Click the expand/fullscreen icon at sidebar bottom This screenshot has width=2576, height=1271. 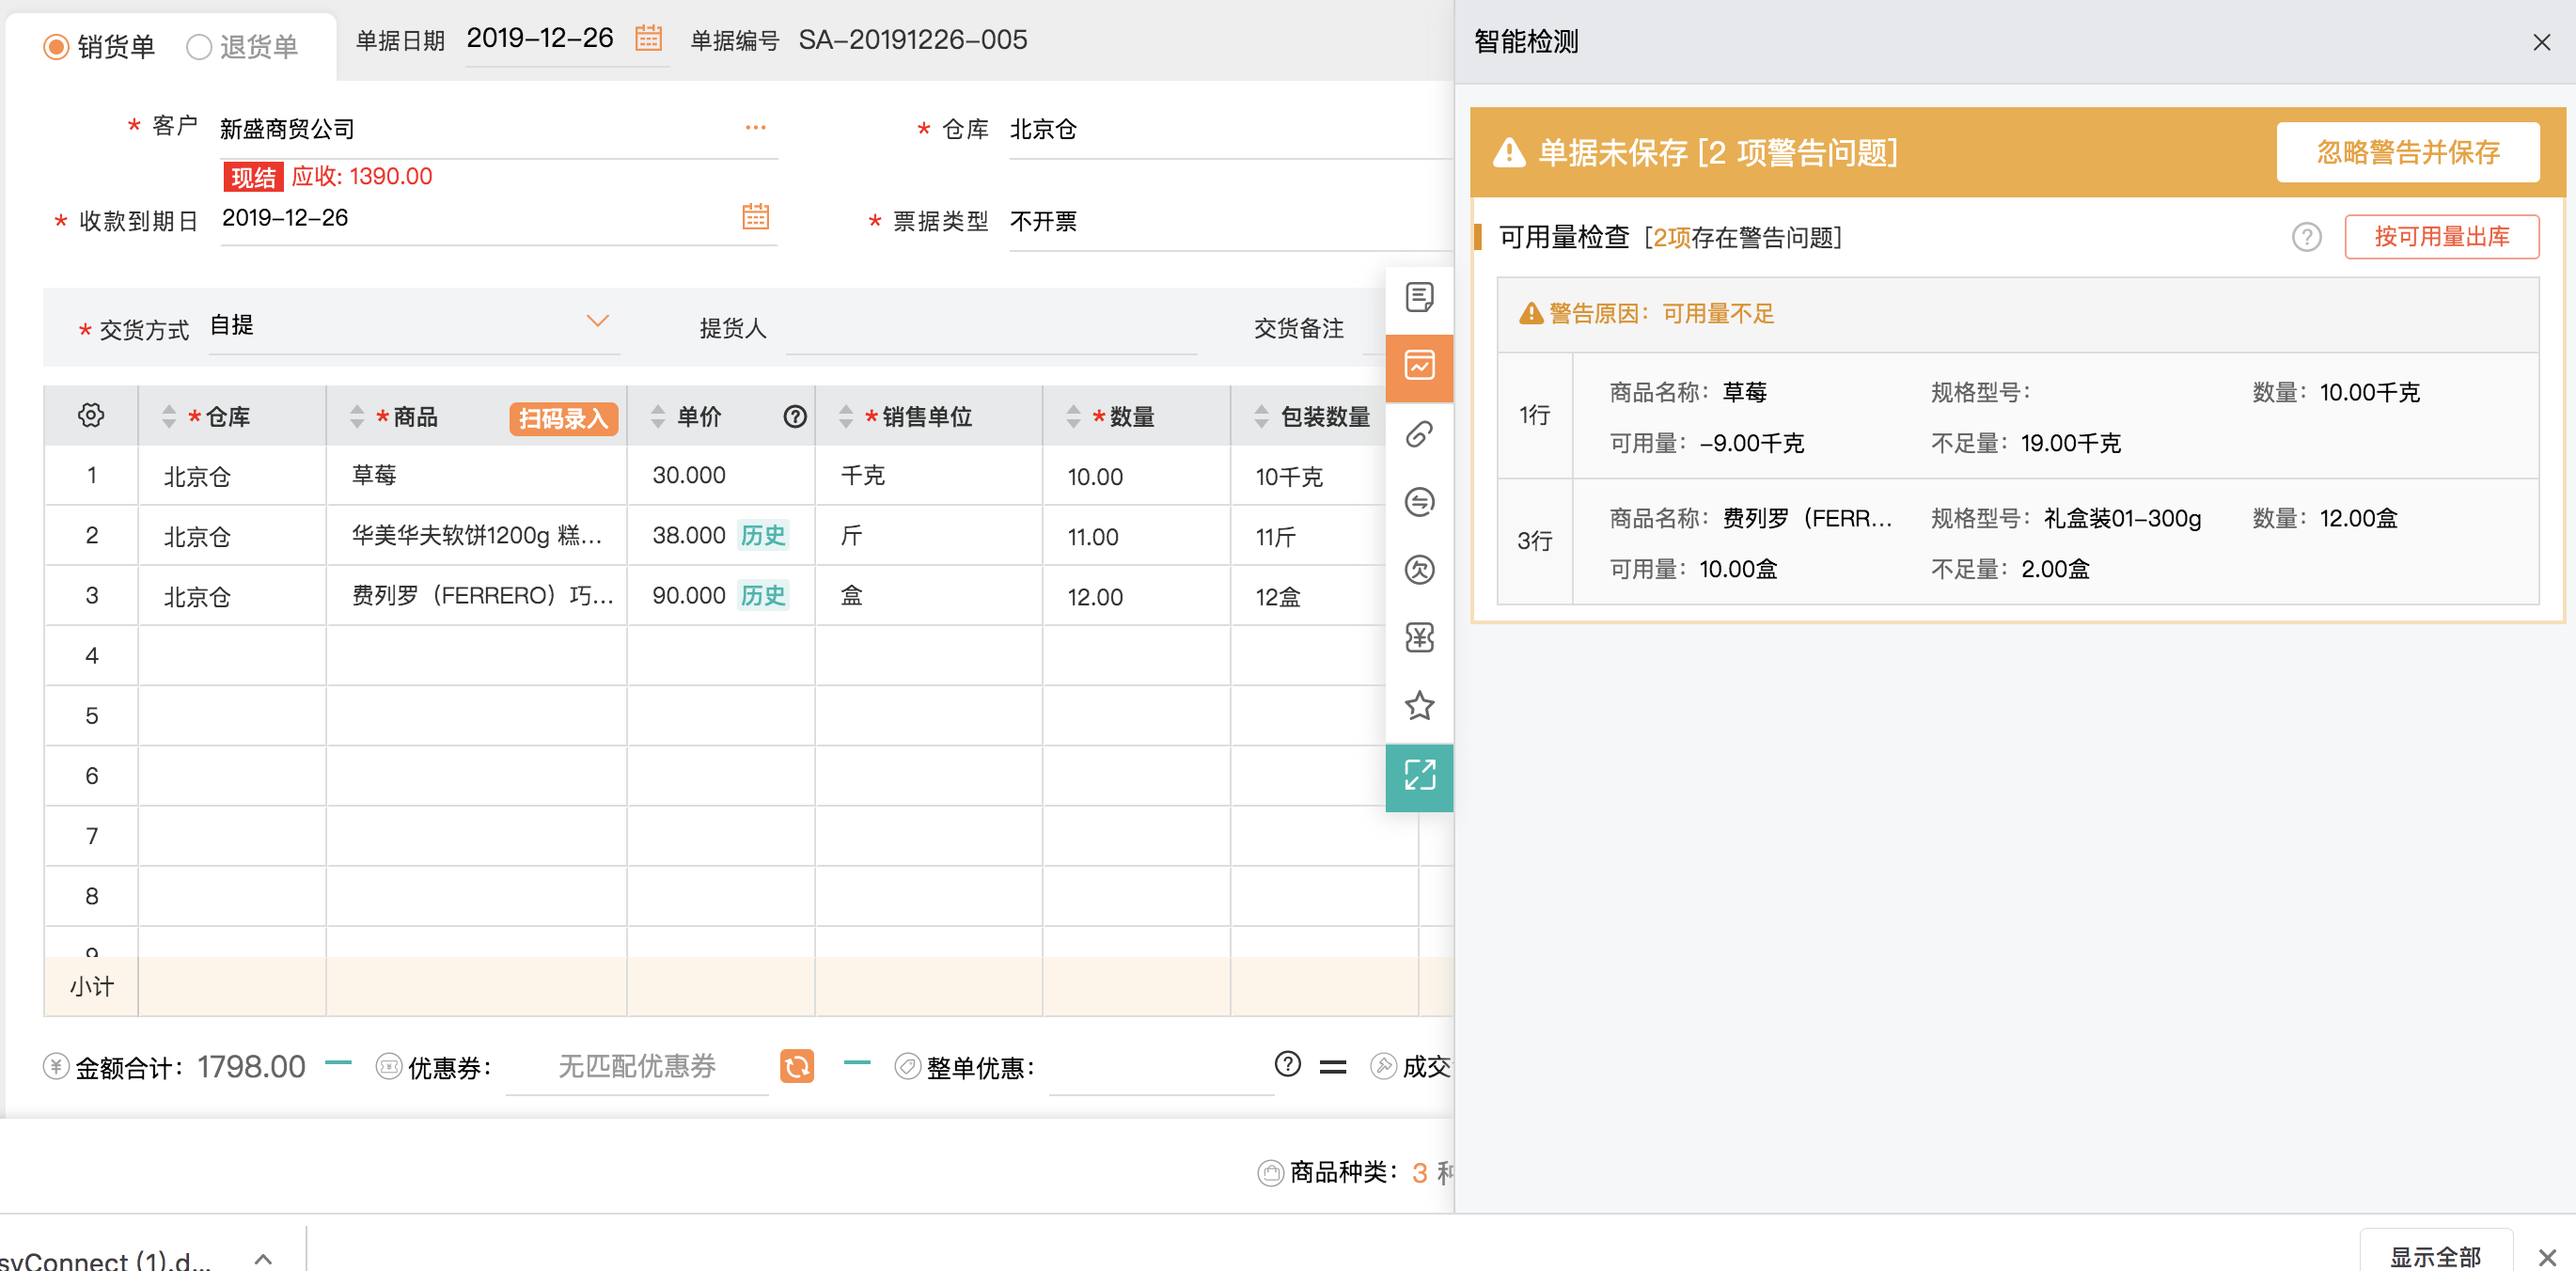pyautogui.click(x=1416, y=775)
